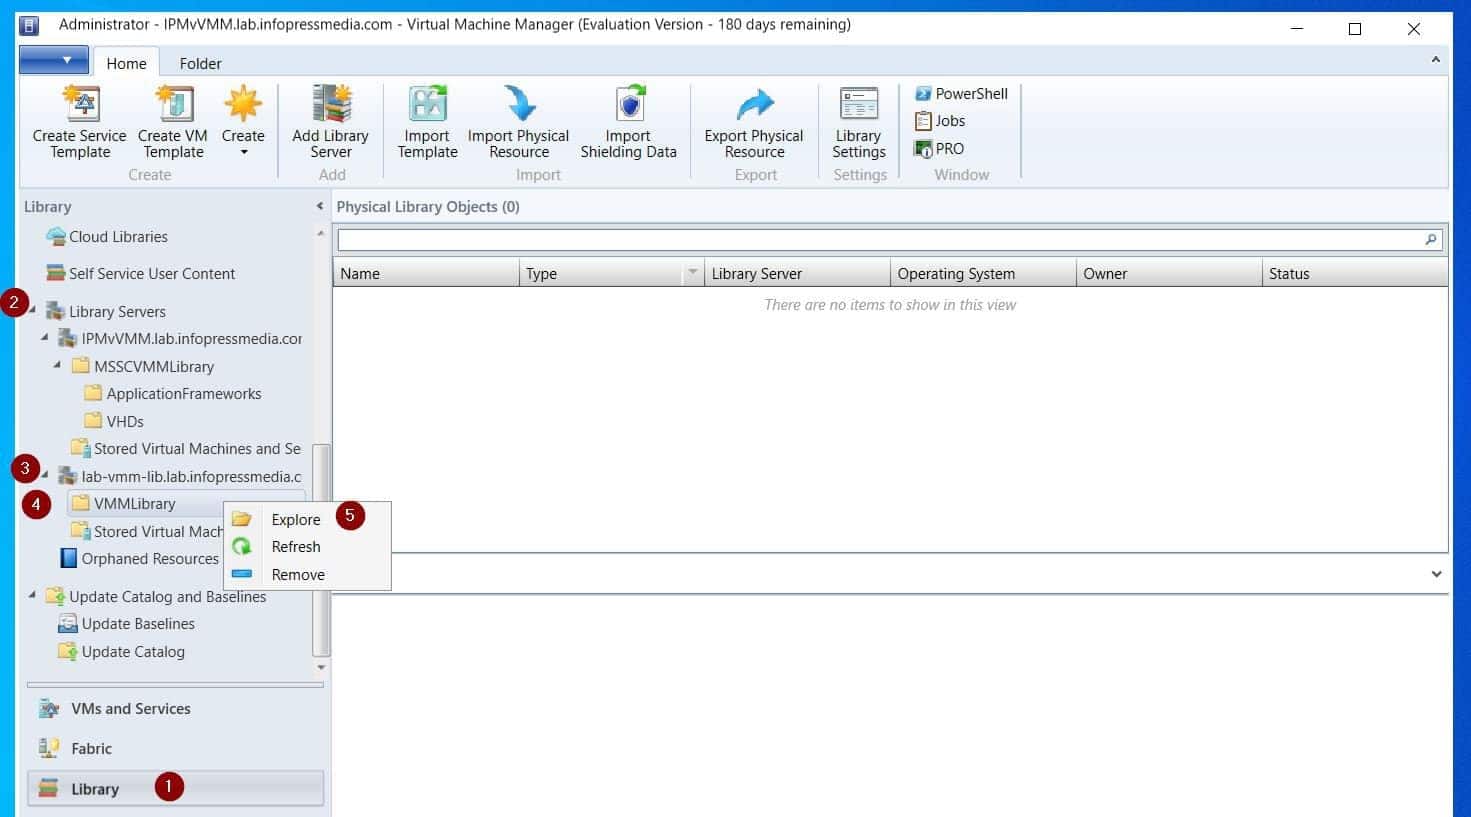The image size is (1471, 817).
Task: Open the Import Template tool
Action: pyautogui.click(x=426, y=120)
